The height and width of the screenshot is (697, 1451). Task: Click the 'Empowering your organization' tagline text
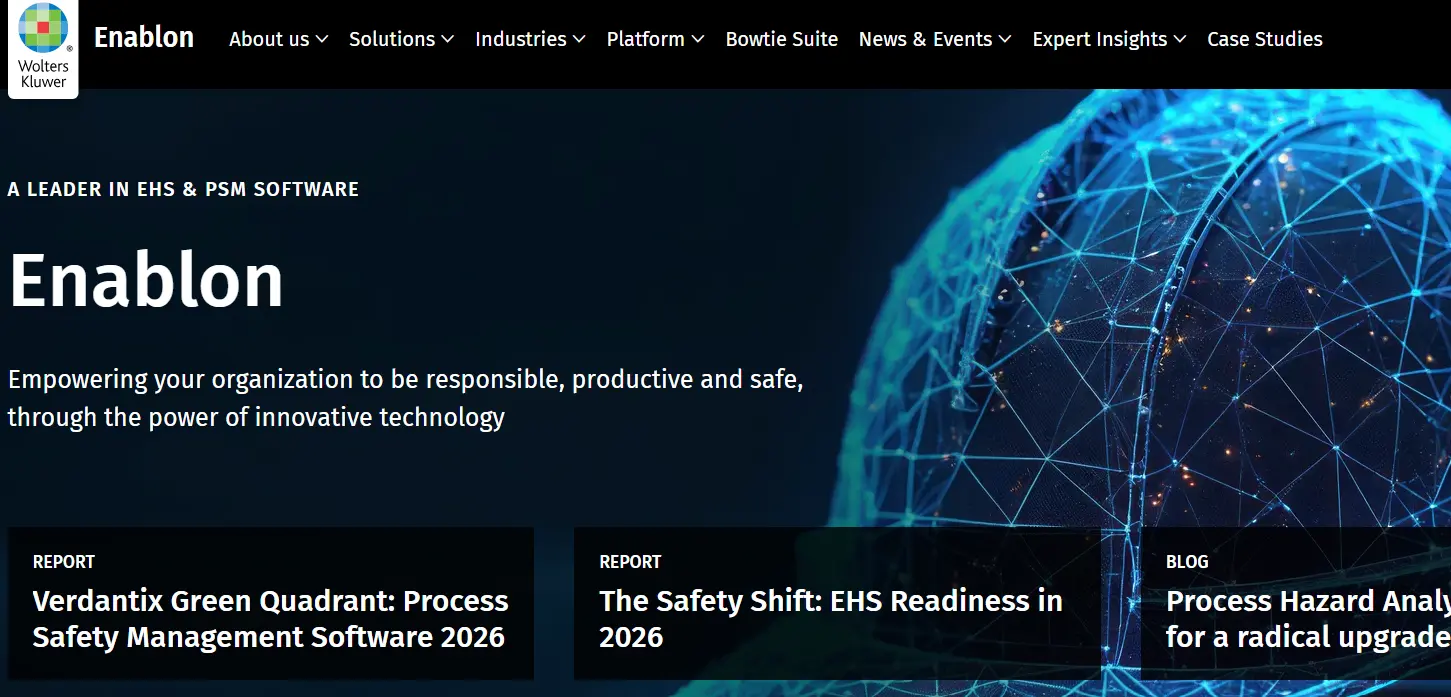(x=405, y=398)
